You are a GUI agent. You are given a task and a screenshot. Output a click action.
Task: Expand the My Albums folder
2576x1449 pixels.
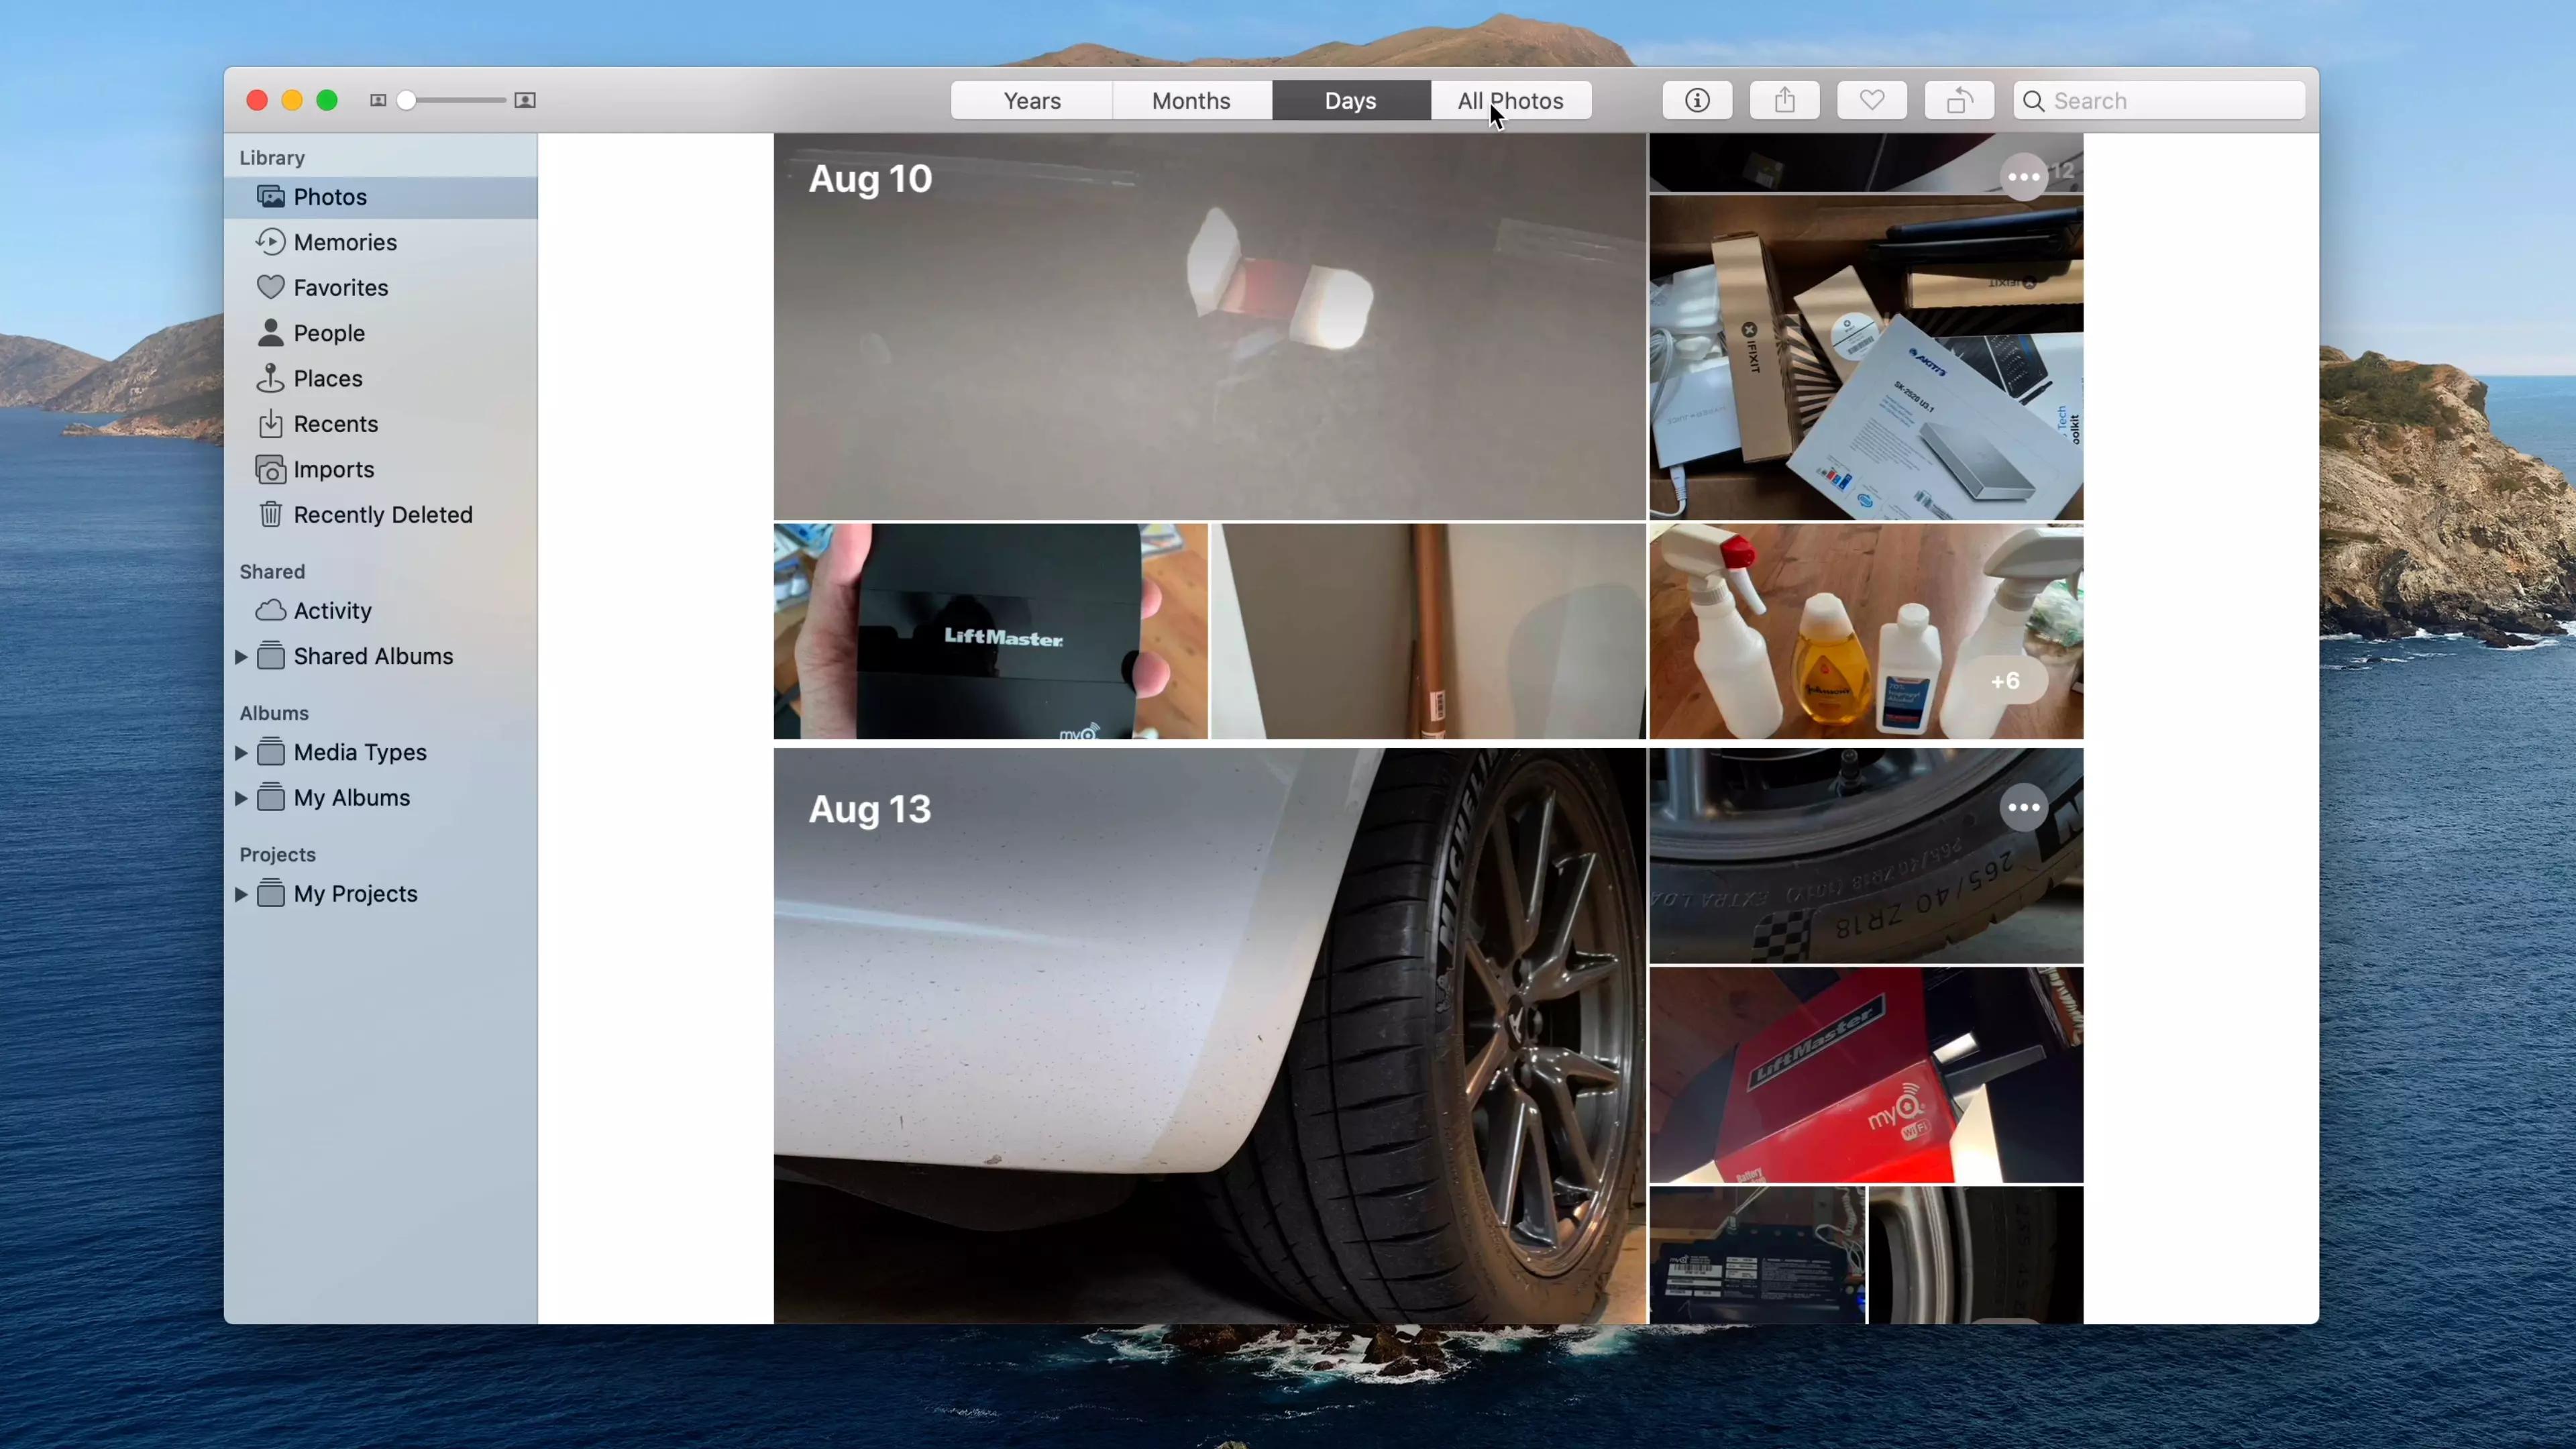(x=241, y=796)
